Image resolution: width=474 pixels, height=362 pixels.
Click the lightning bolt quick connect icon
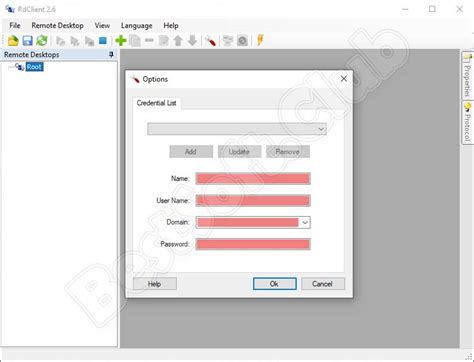pos(260,41)
